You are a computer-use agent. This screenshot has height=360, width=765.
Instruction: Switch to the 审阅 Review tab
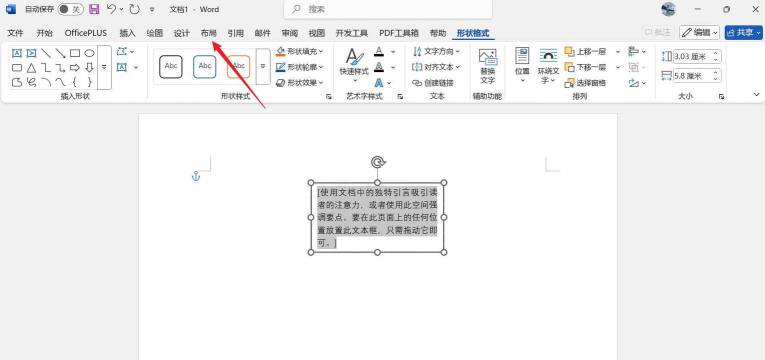click(289, 33)
